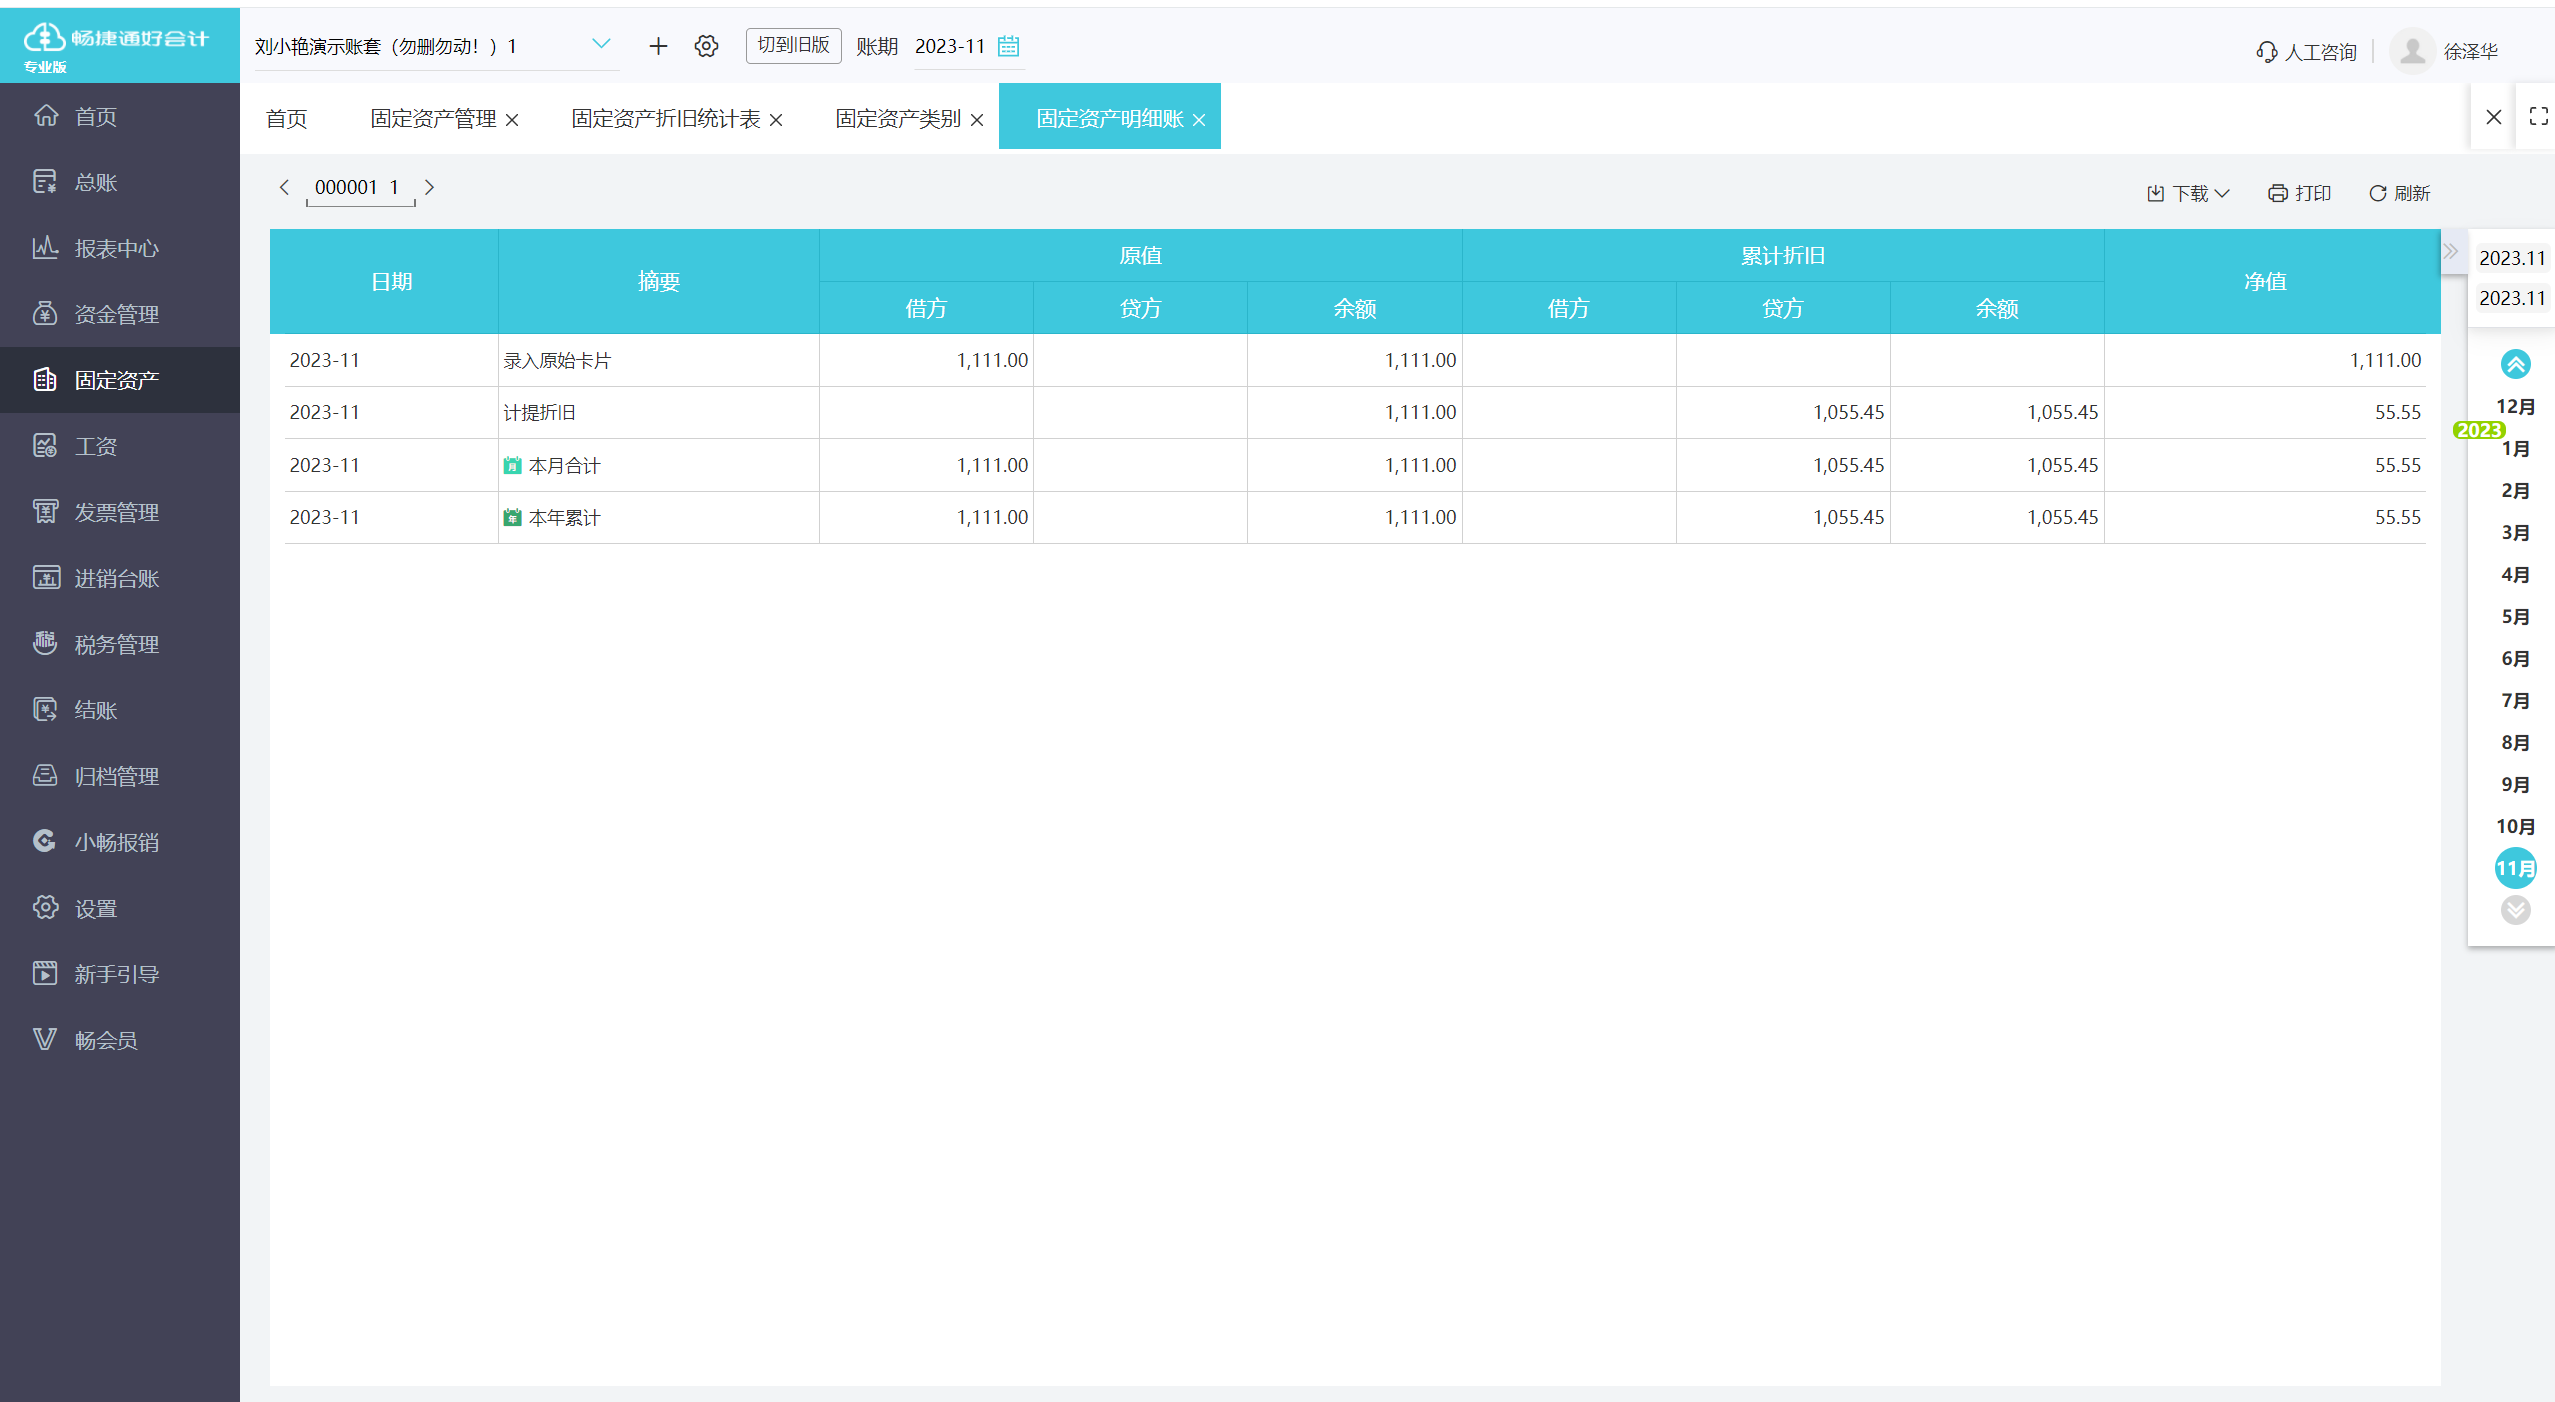
Task: Input account number field 000001
Action: coord(357,186)
